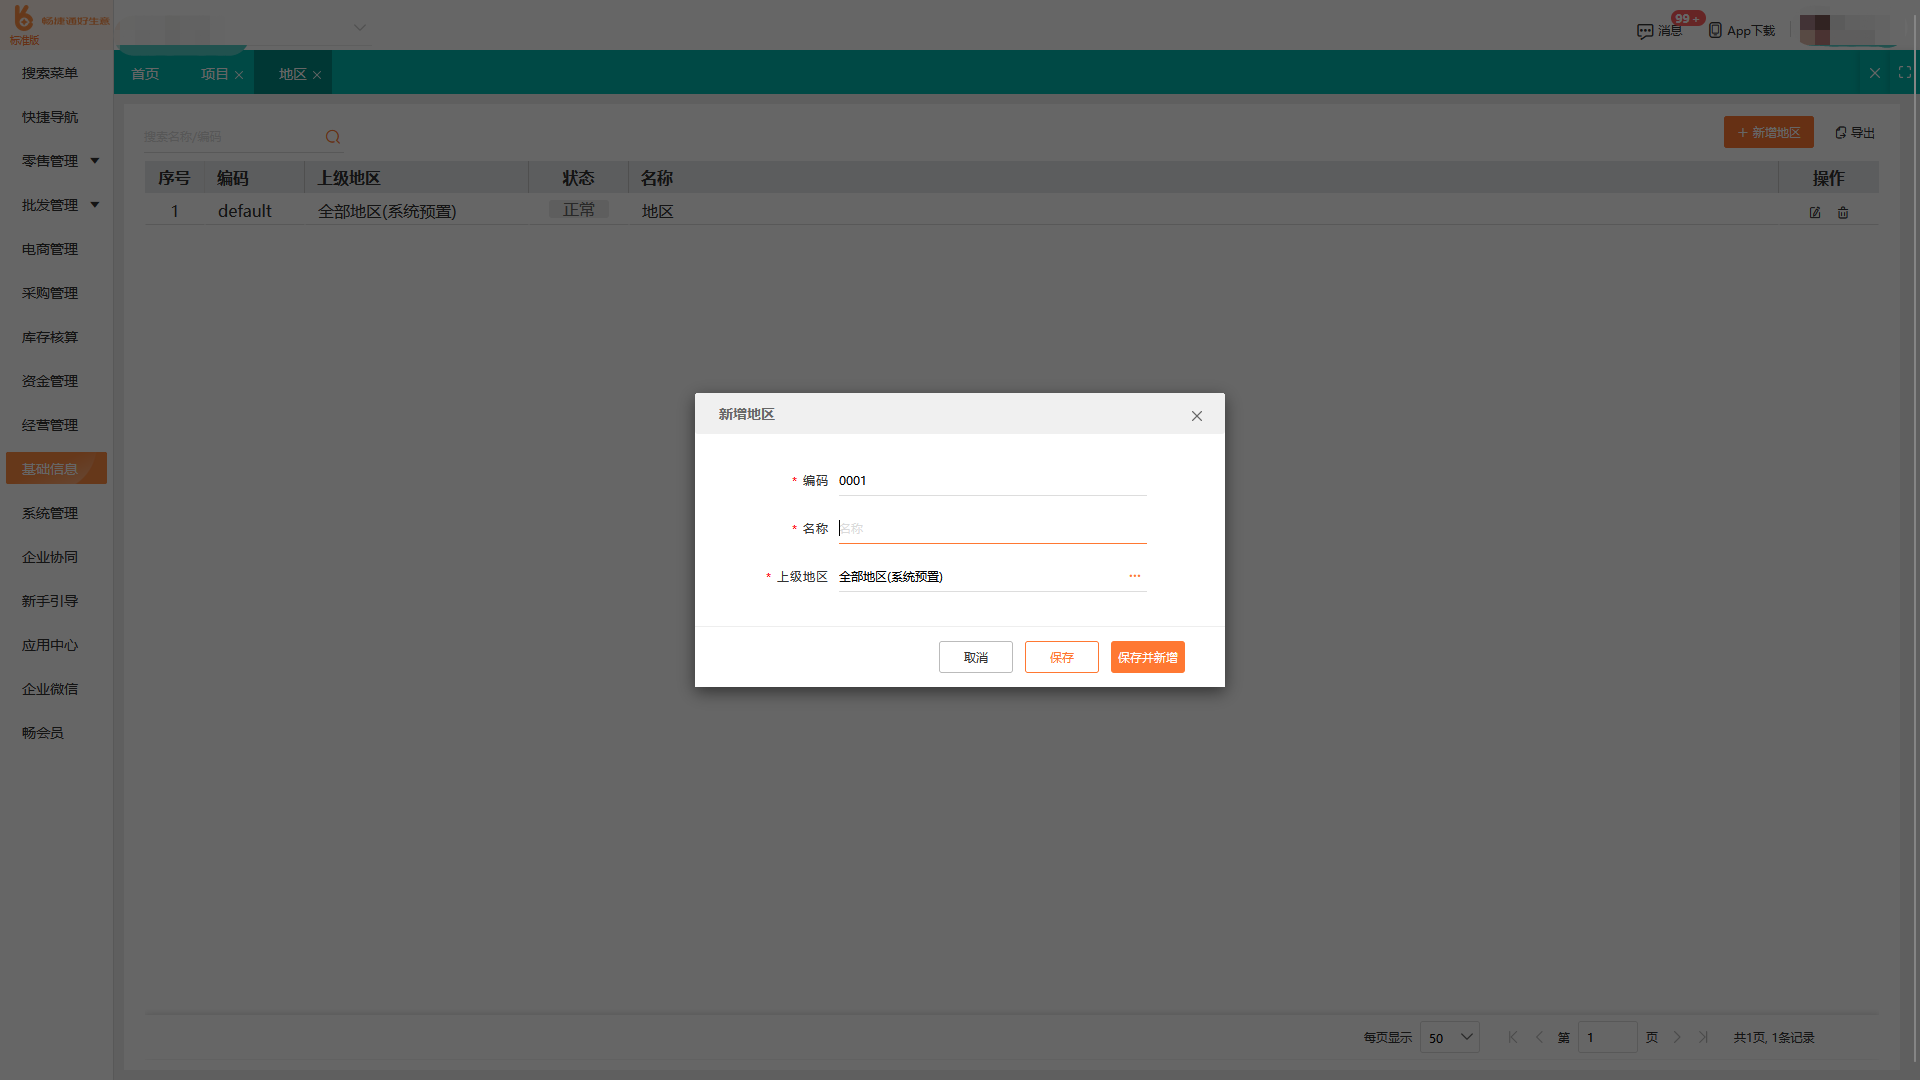This screenshot has width=1920, height=1080.
Task: Click the user avatar icon top right
Action: click(1817, 29)
